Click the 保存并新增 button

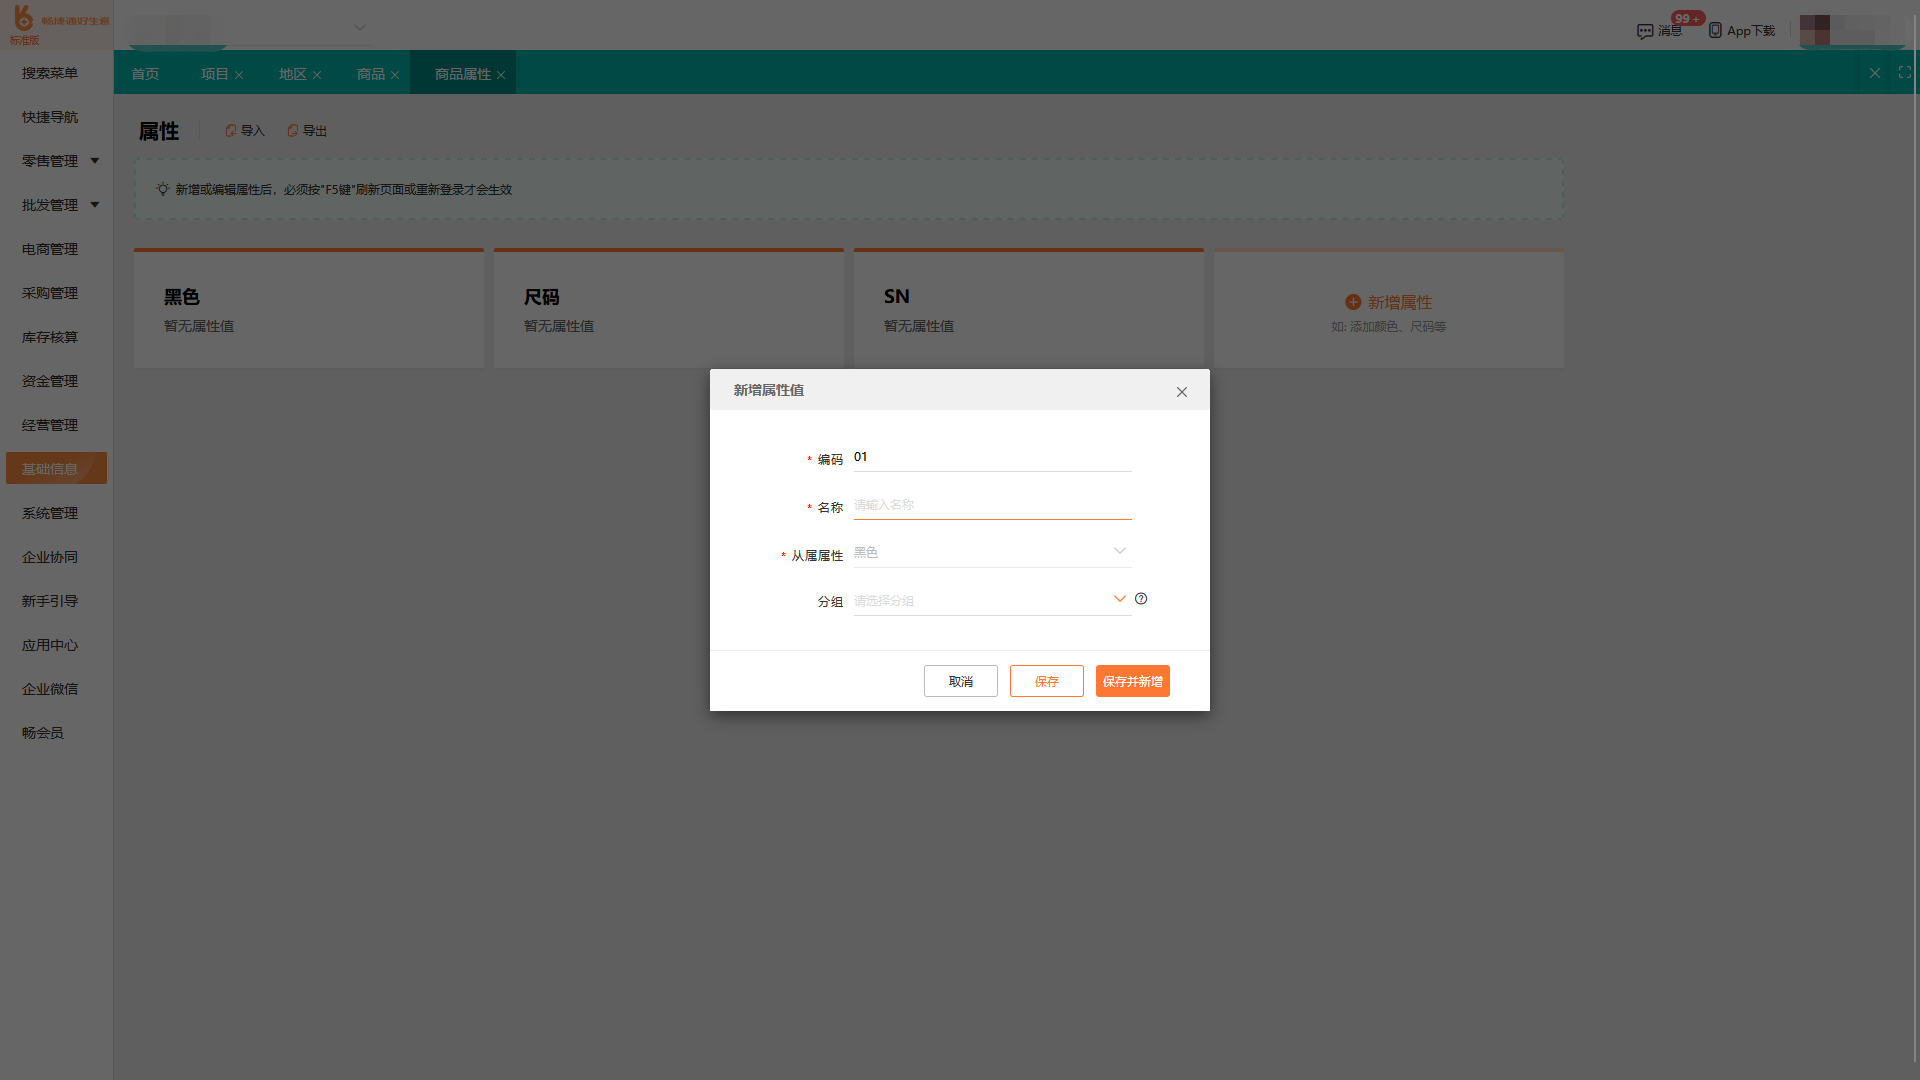[x=1133, y=680]
